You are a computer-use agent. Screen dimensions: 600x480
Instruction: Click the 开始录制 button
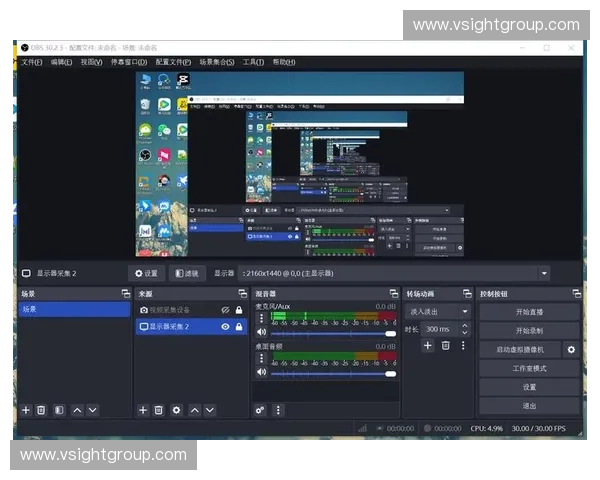[529, 331]
